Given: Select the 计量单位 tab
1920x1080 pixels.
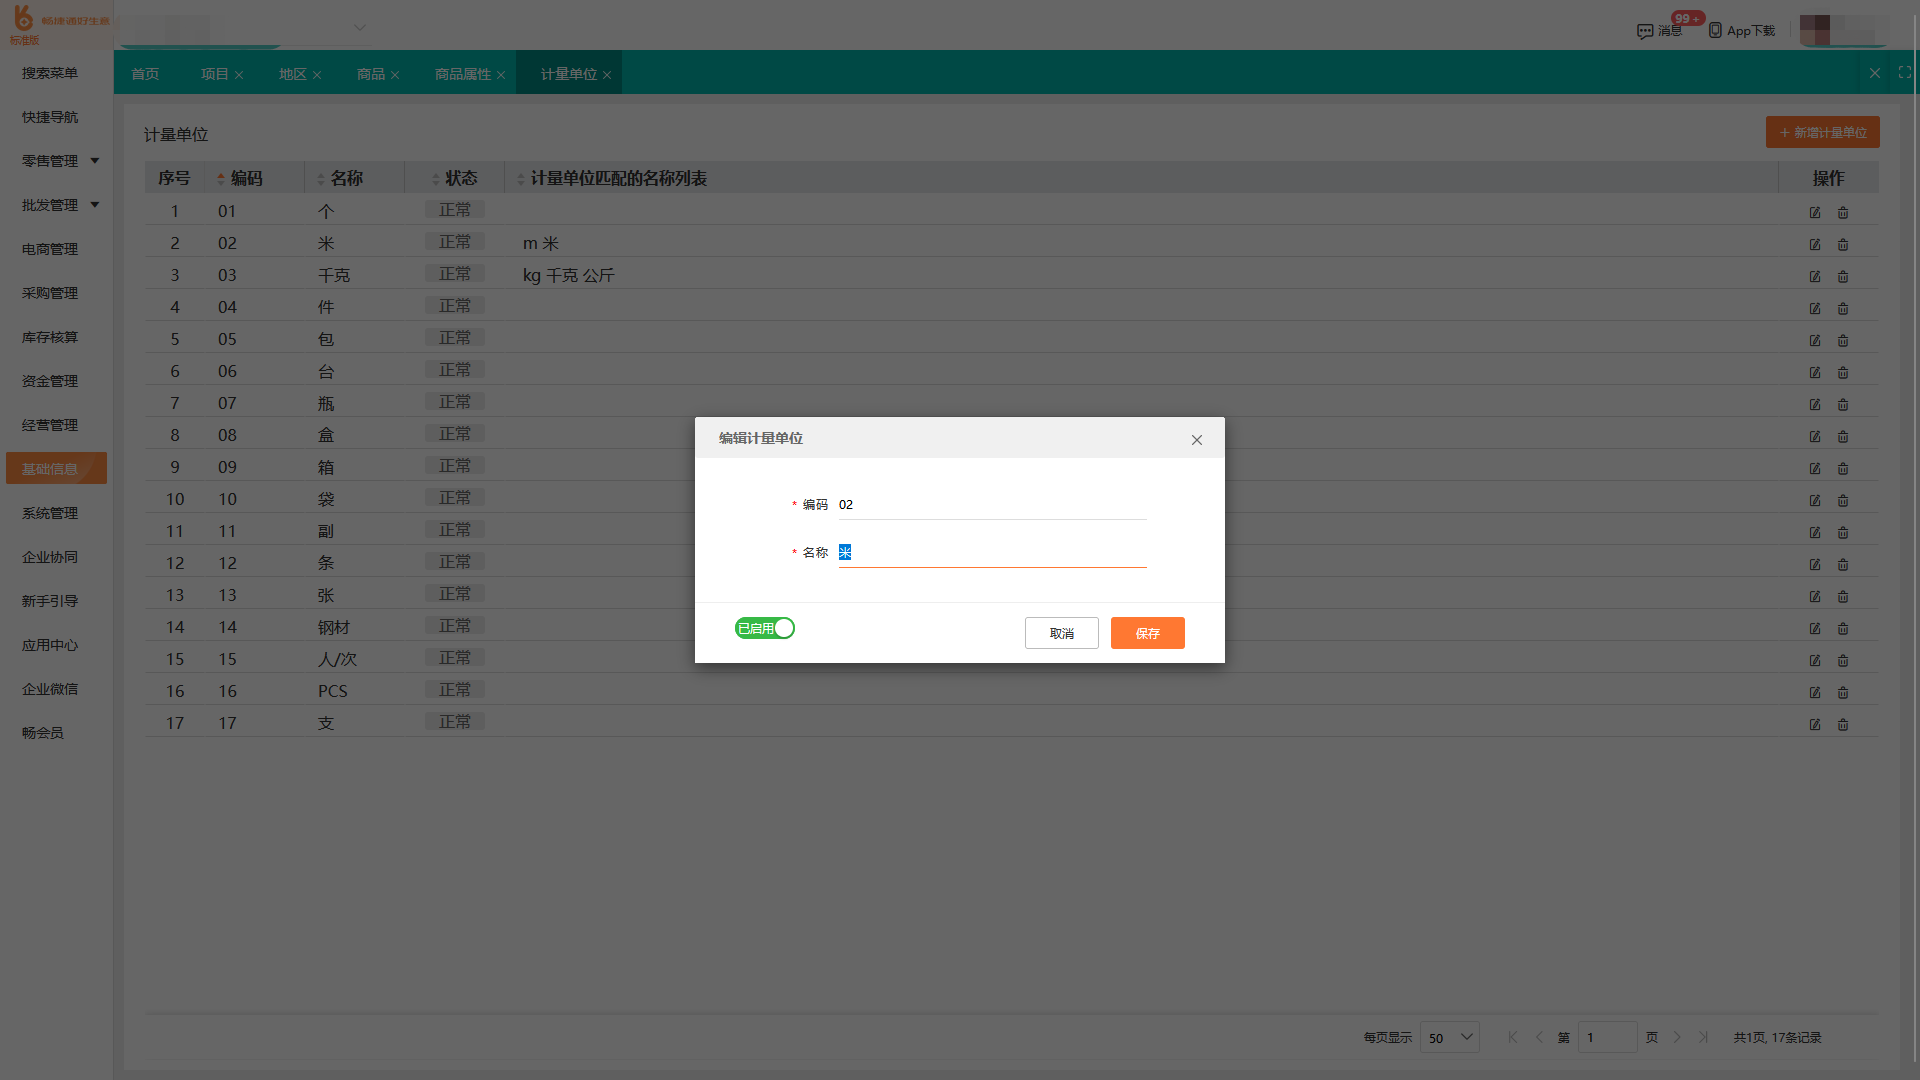Looking at the screenshot, I should pyautogui.click(x=570, y=74).
